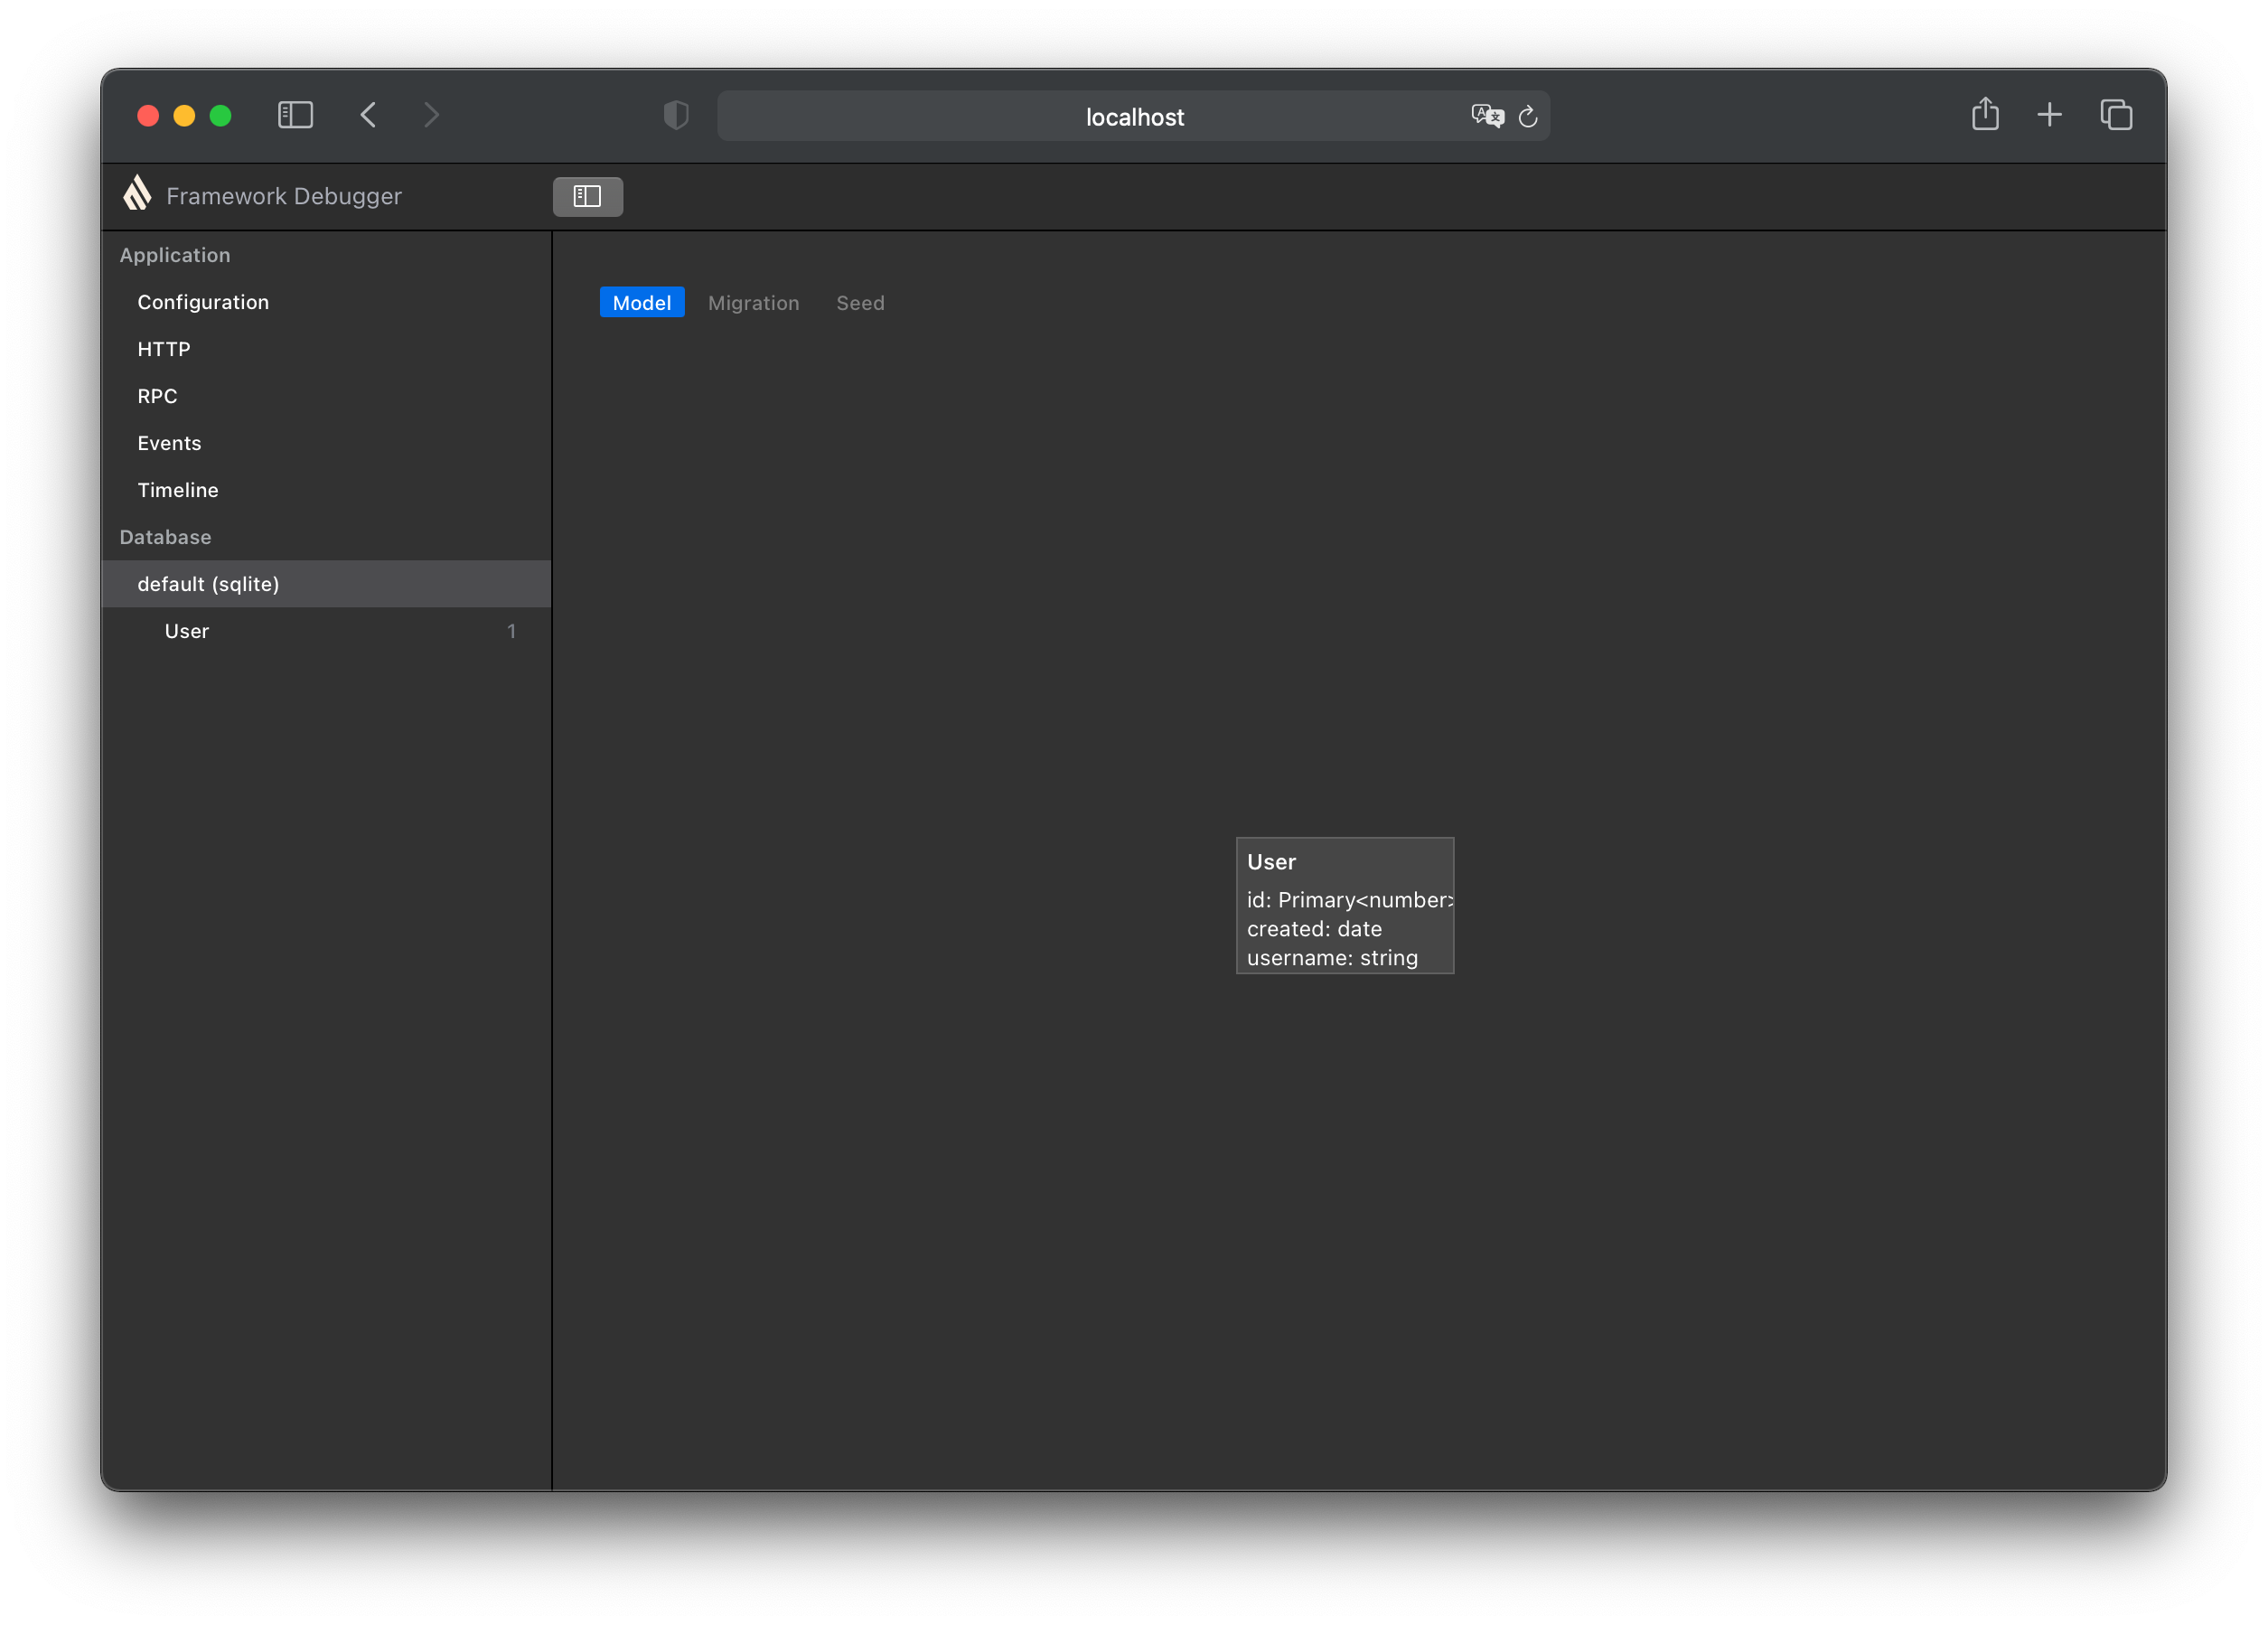Switch to the Seed tab

click(x=860, y=303)
